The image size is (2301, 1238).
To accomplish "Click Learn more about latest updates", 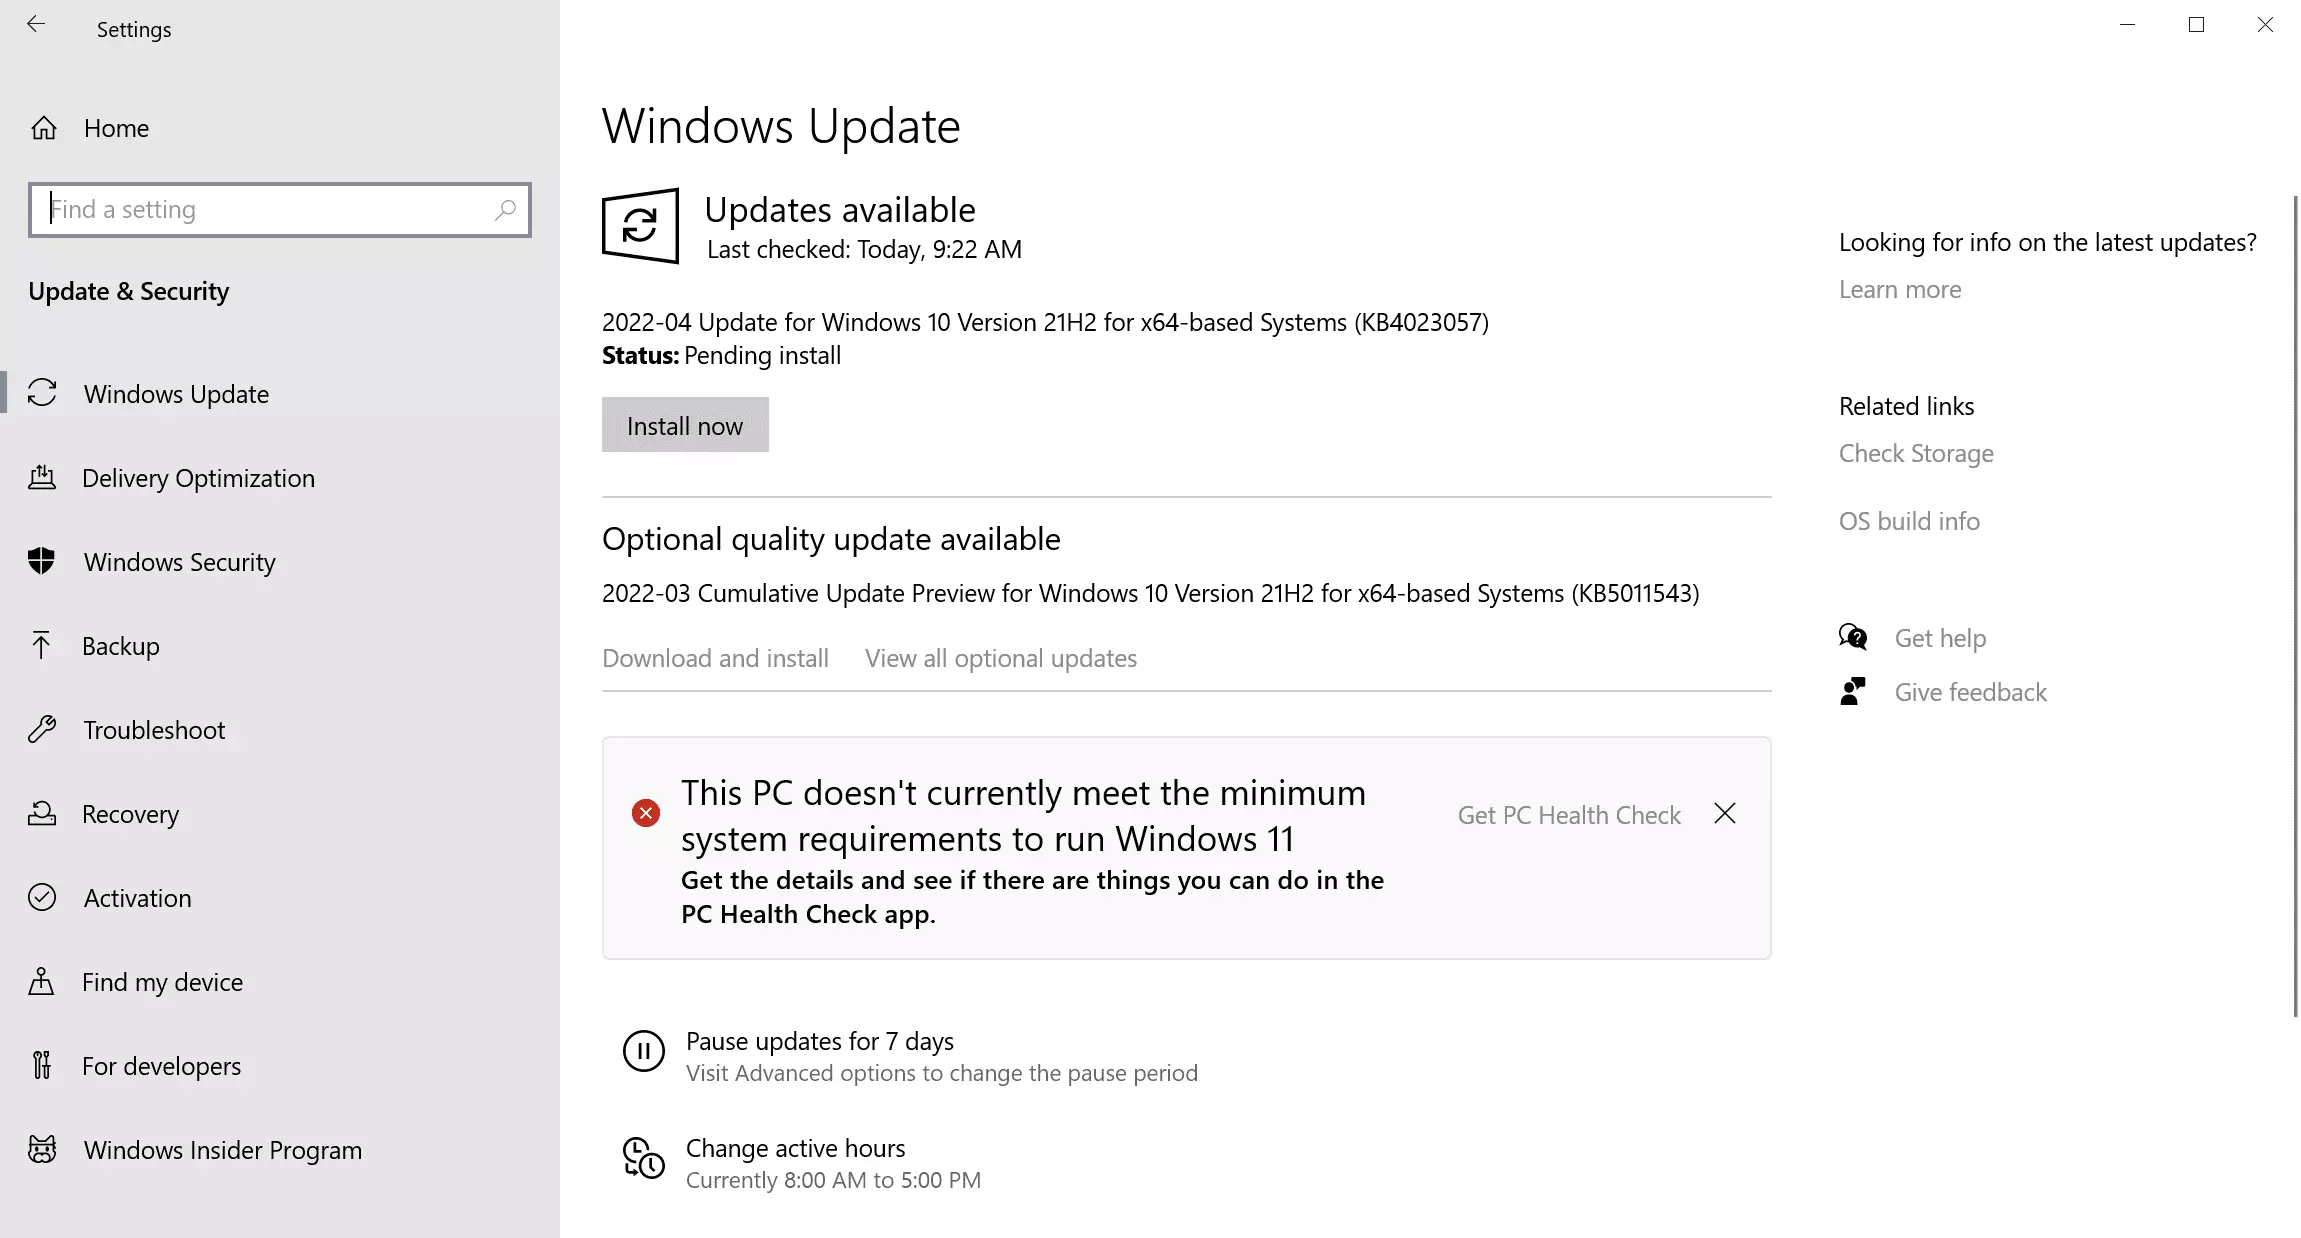I will pyautogui.click(x=1899, y=288).
